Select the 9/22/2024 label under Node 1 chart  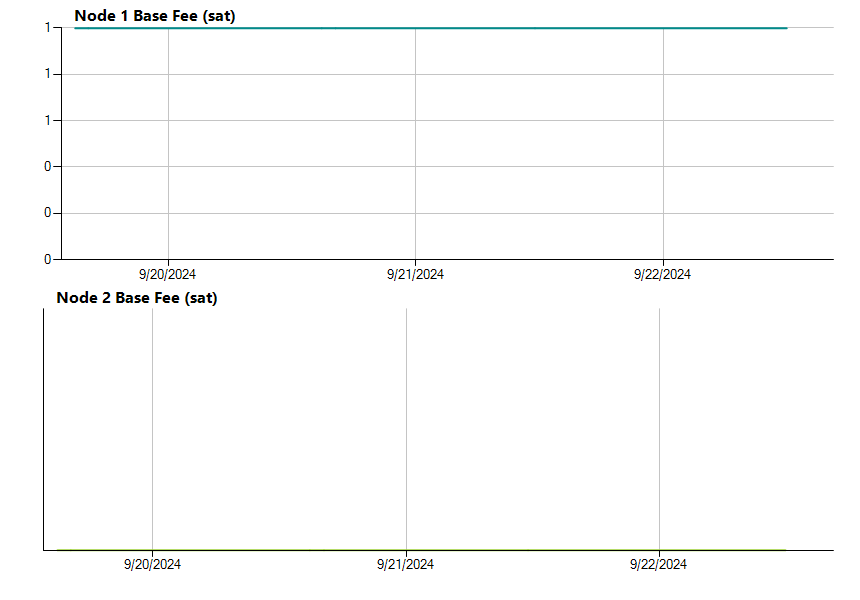pyautogui.click(x=662, y=275)
